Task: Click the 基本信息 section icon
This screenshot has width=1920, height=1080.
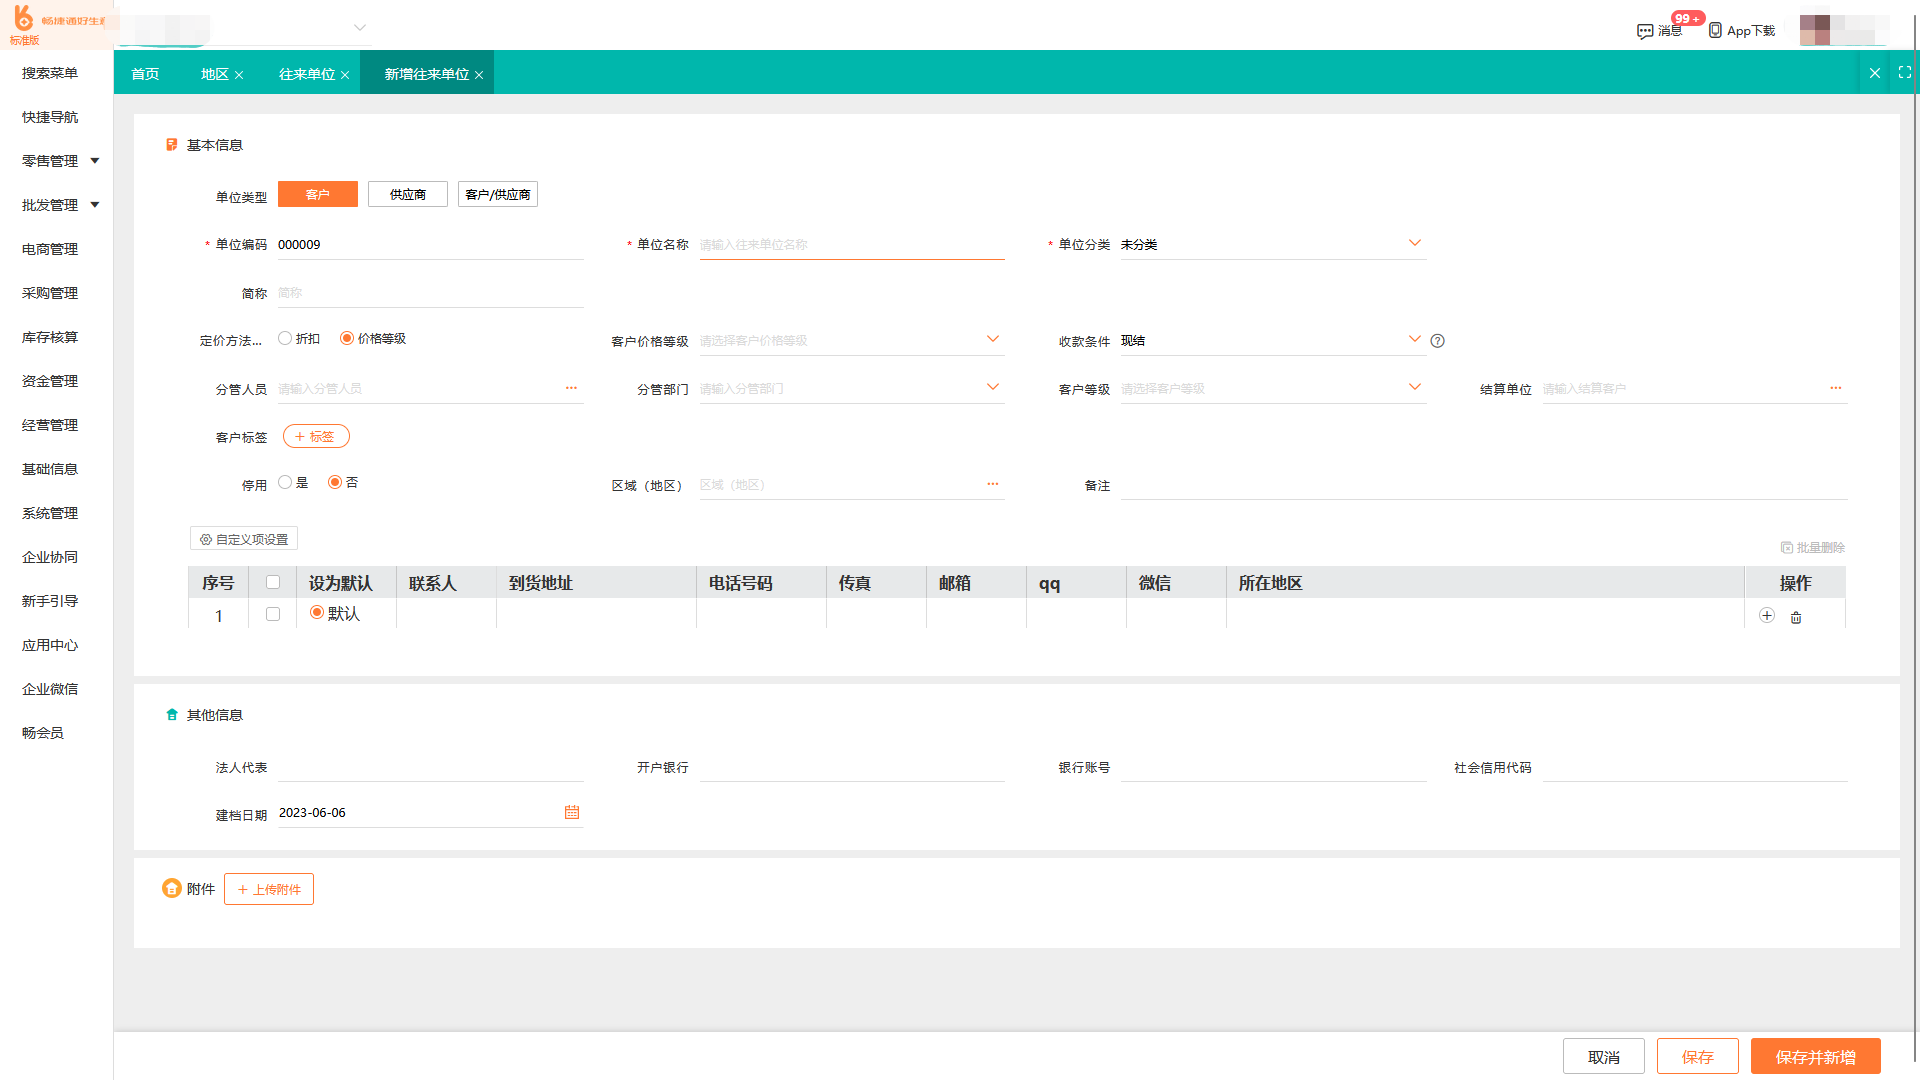Action: click(x=171, y=145)
